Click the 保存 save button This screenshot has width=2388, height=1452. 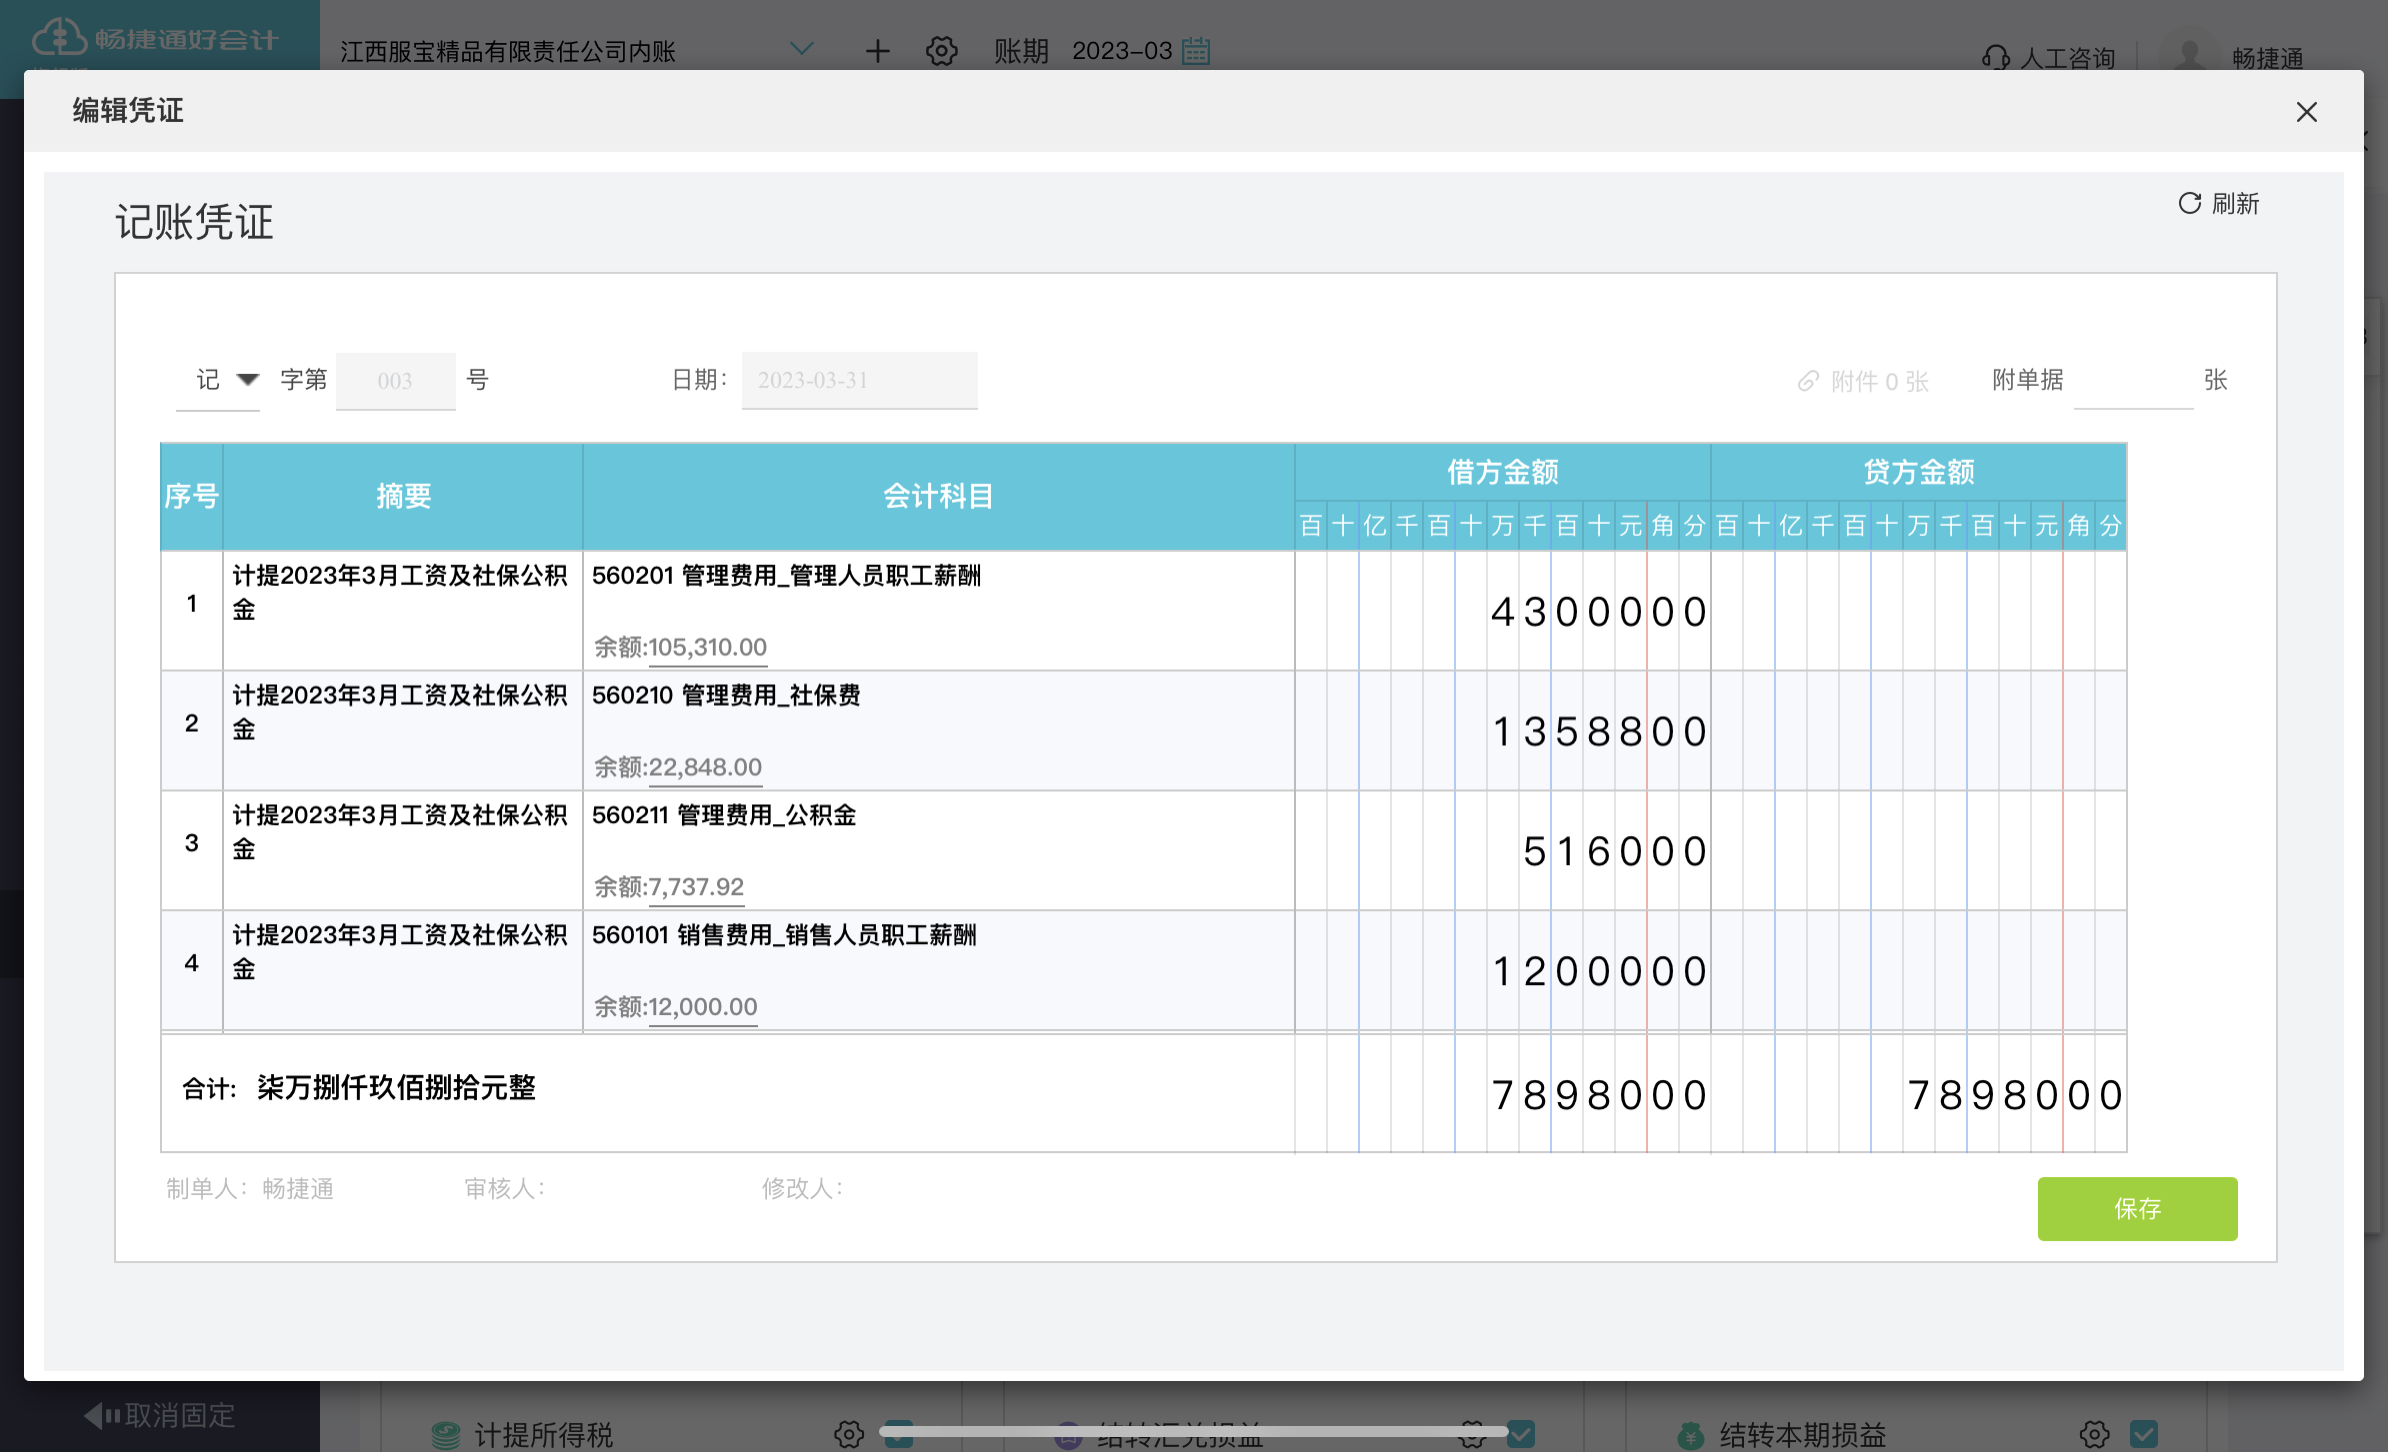(2137, 1208)
